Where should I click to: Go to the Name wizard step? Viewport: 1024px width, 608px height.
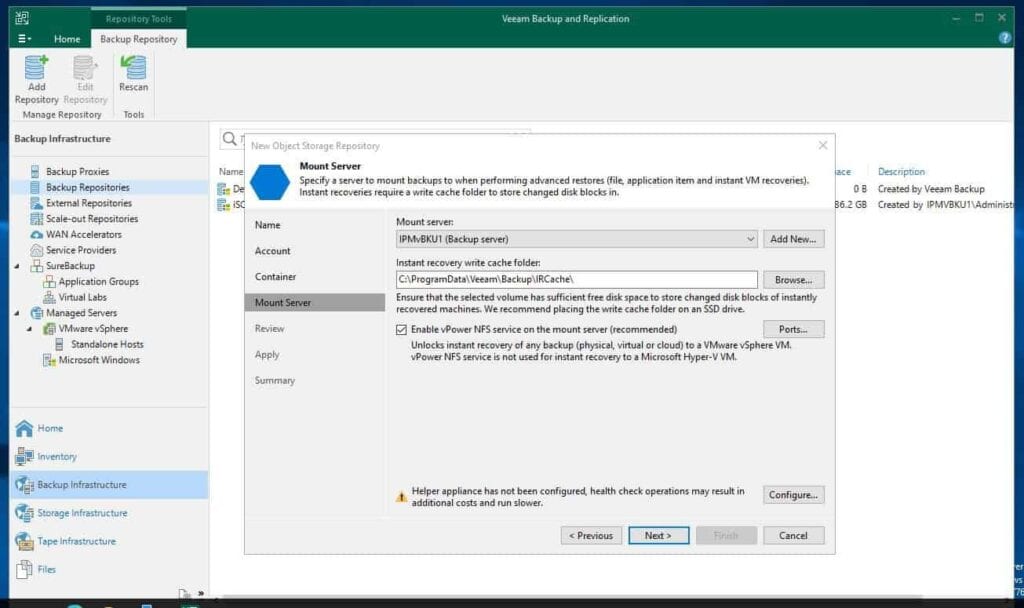268,225
